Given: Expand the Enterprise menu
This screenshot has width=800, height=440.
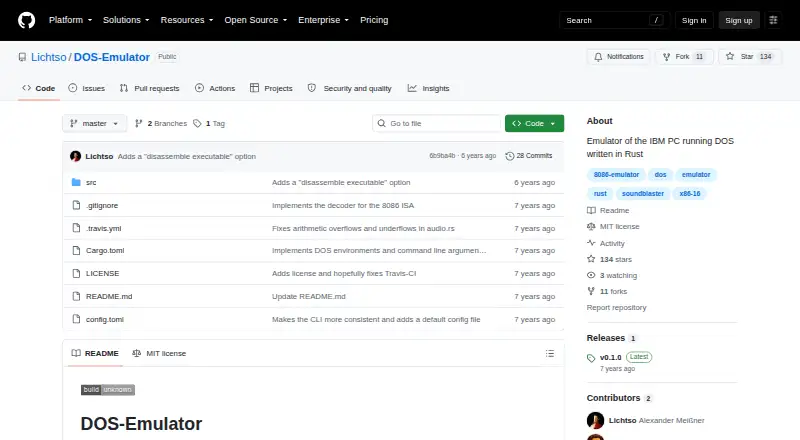Looking at the screenshot, I should [x=323, y=20].
